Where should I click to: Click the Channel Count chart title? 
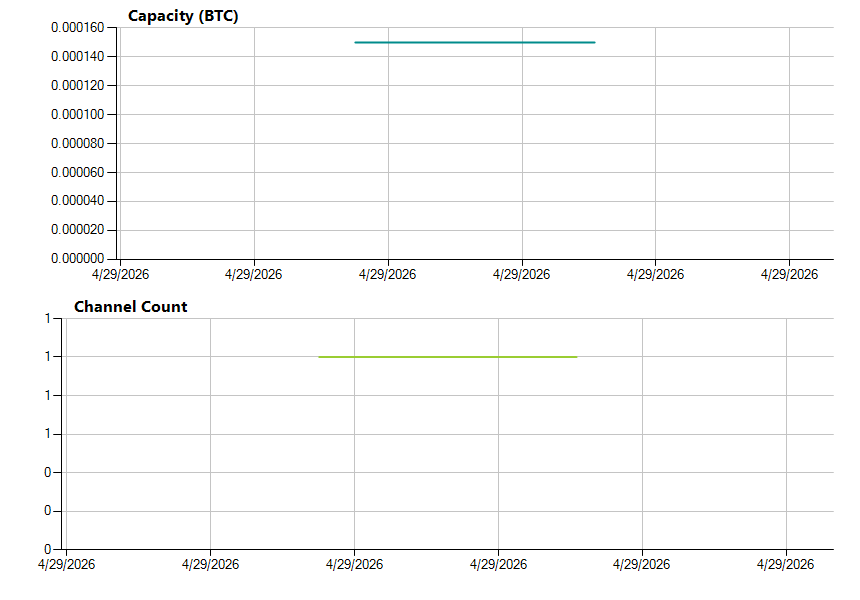click(130, 306)
